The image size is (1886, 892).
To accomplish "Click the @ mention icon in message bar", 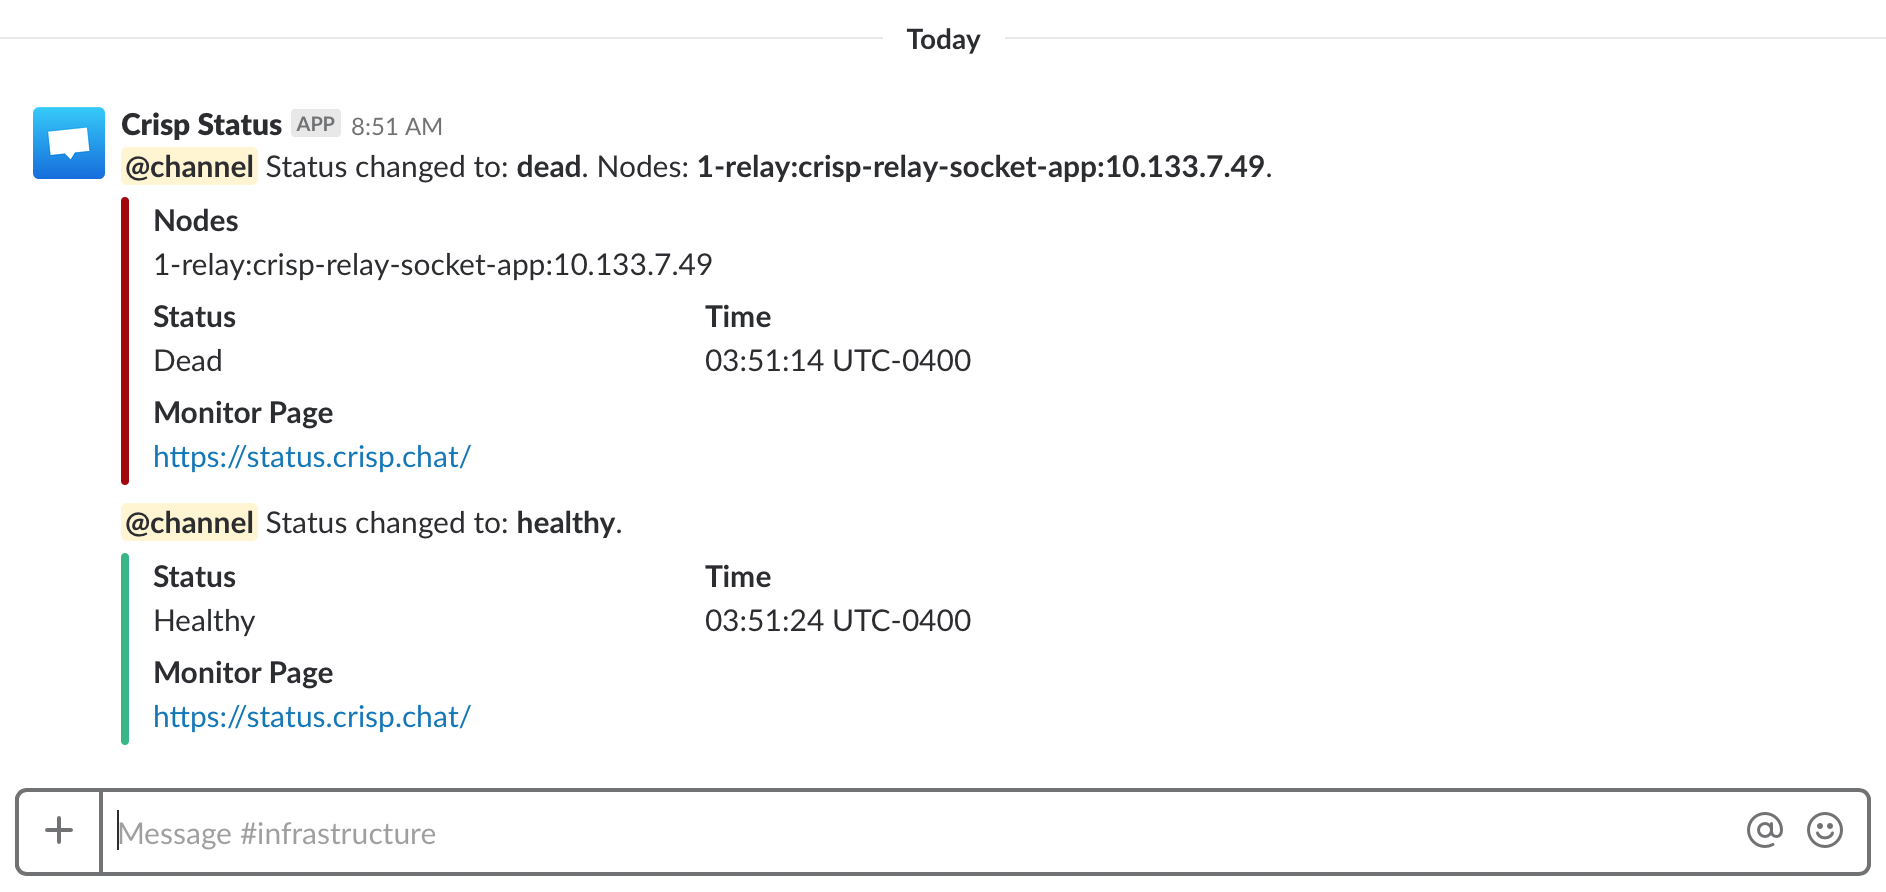I will click(1764, 830).
